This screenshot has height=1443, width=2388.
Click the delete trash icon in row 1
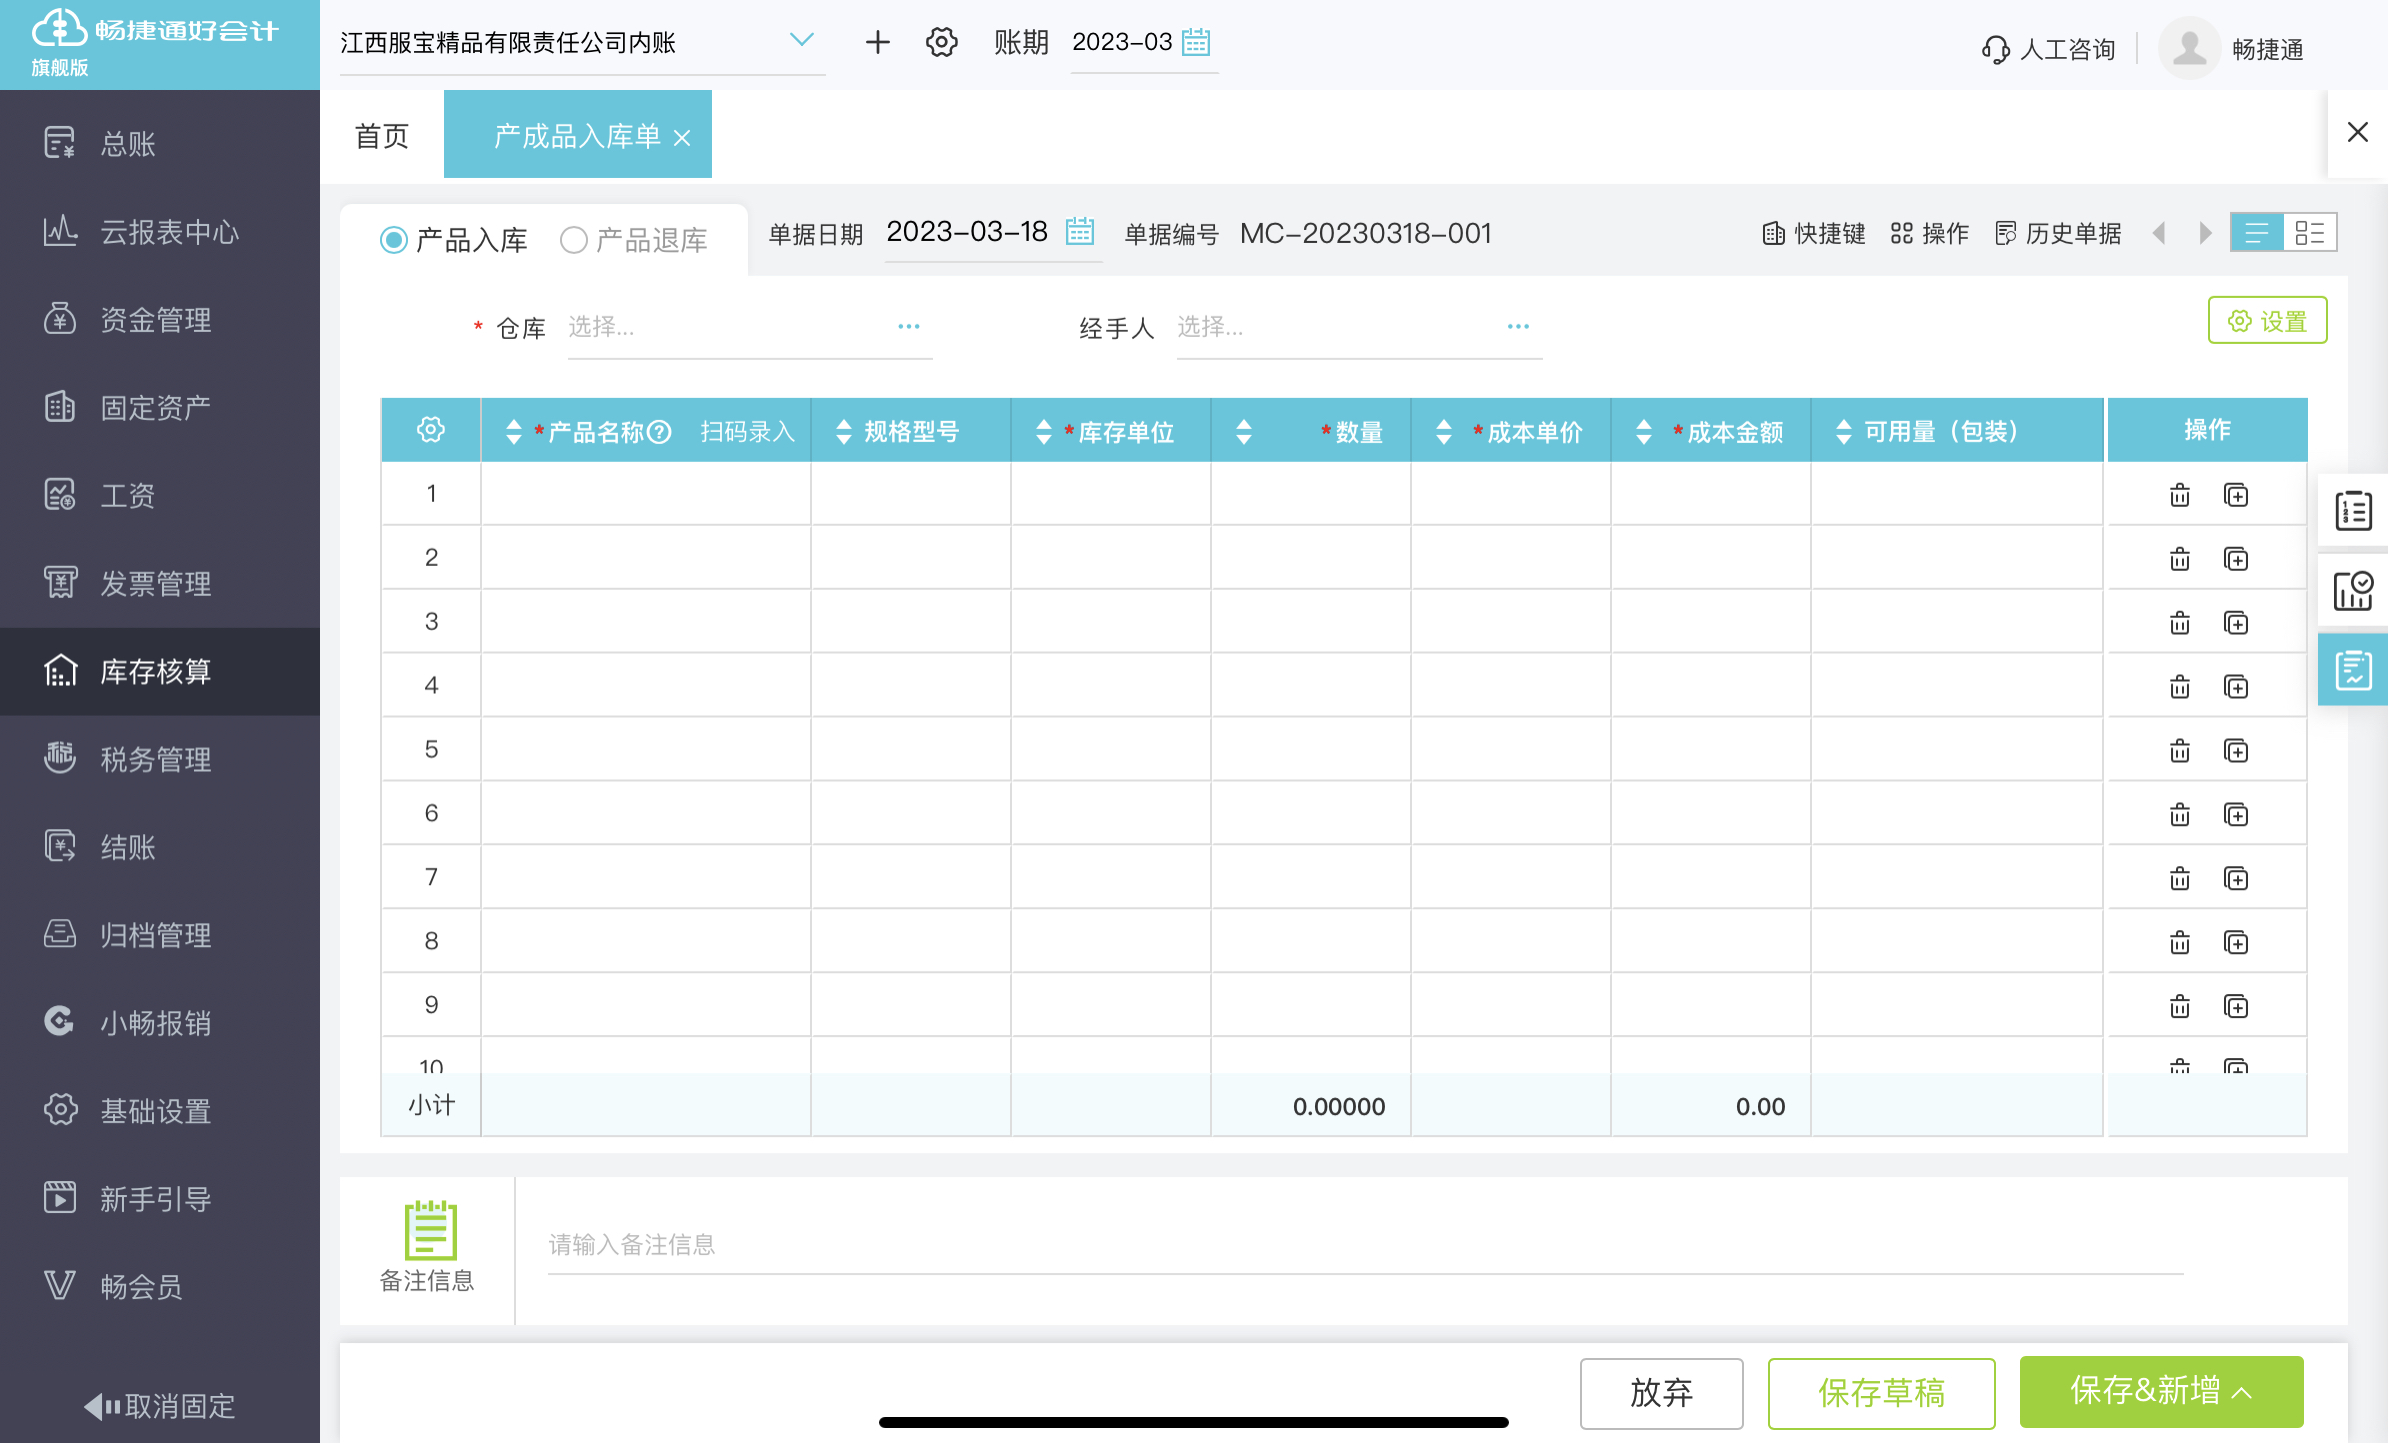click(2180, 495)
